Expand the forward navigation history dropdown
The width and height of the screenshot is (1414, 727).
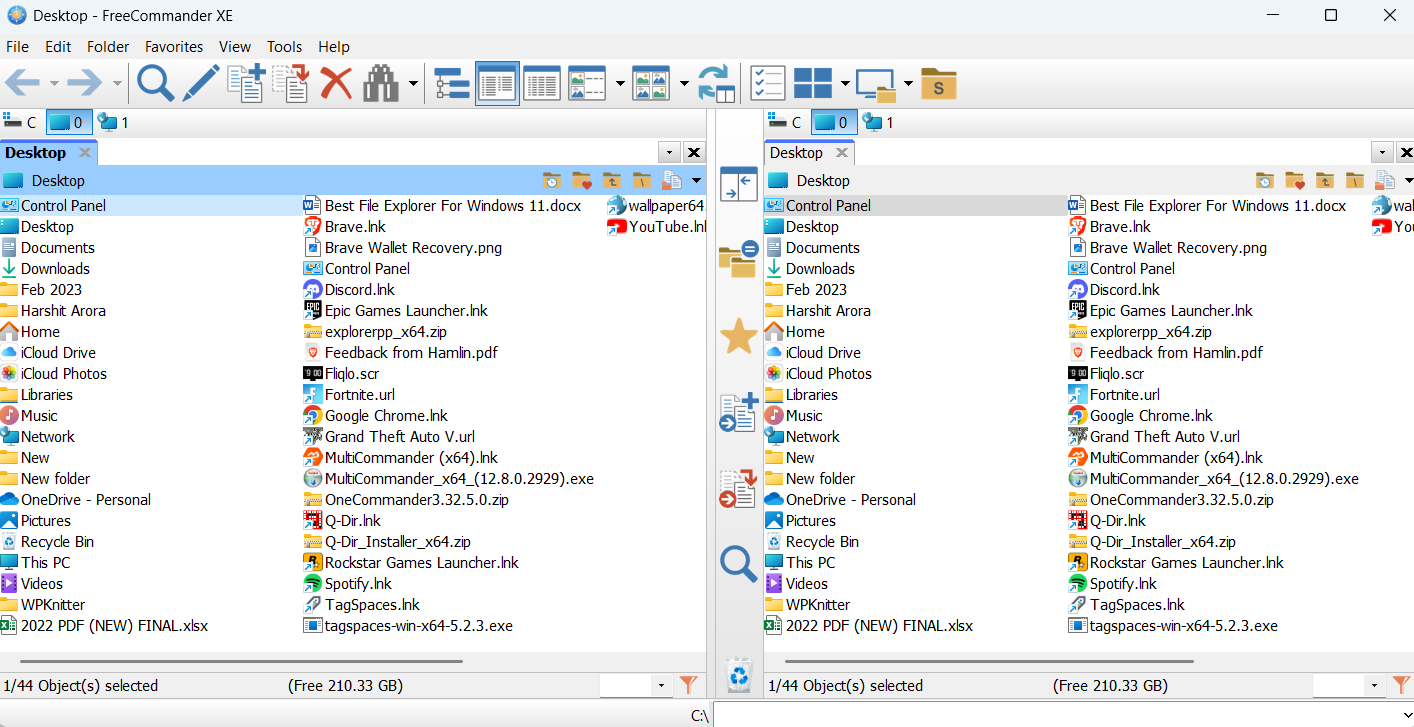click(115, 83)
